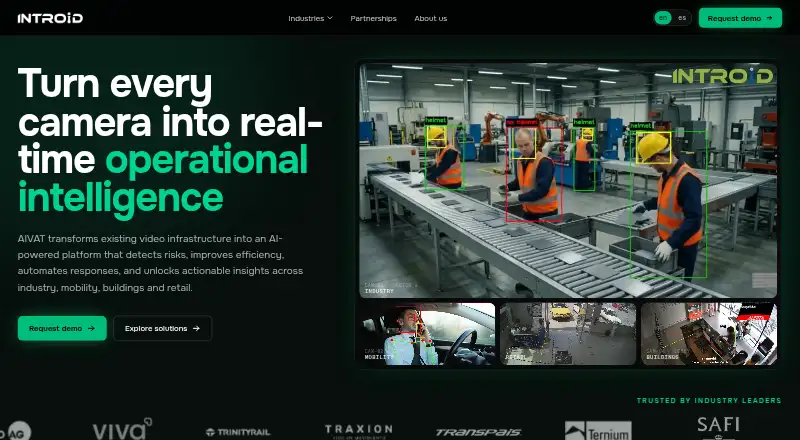Viewport: 800px width, 440px height.
Task: Click the Traxion client logo
Action: click(x=359, y=431)
